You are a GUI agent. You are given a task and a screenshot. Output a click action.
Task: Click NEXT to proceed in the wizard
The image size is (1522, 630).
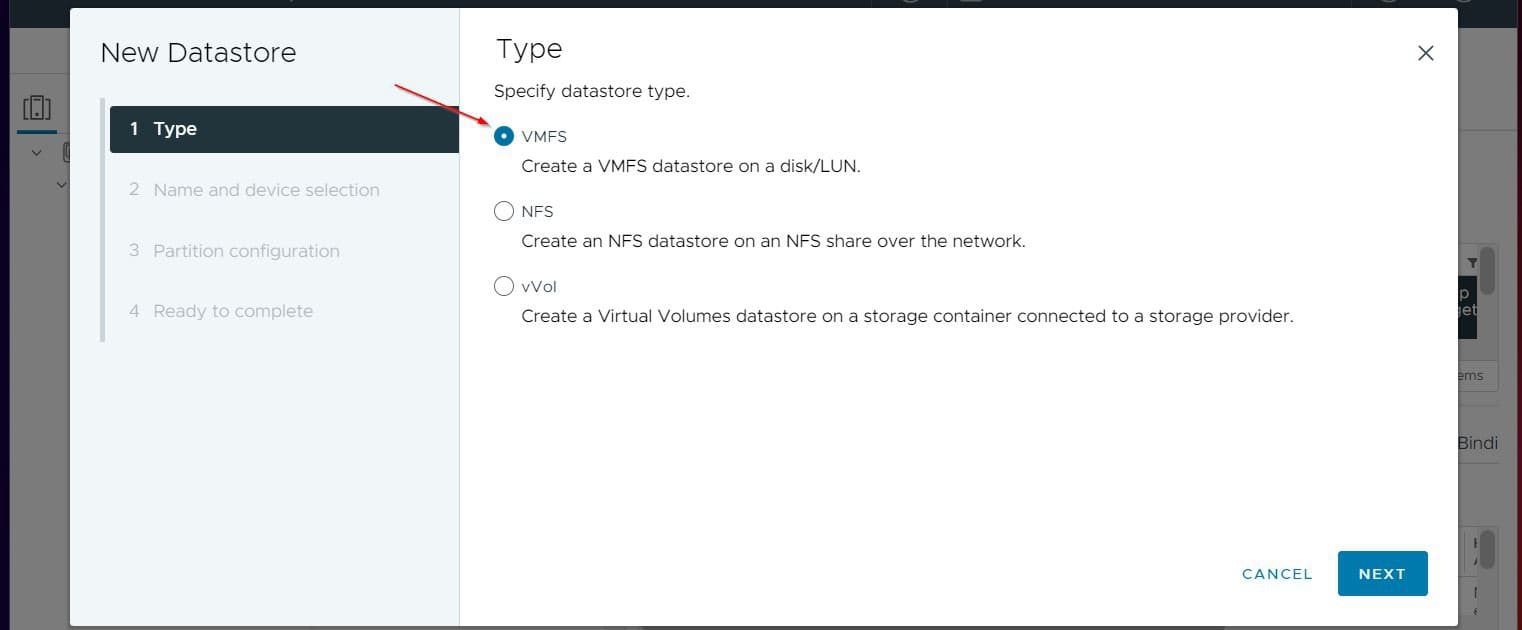click(1382, 573)
